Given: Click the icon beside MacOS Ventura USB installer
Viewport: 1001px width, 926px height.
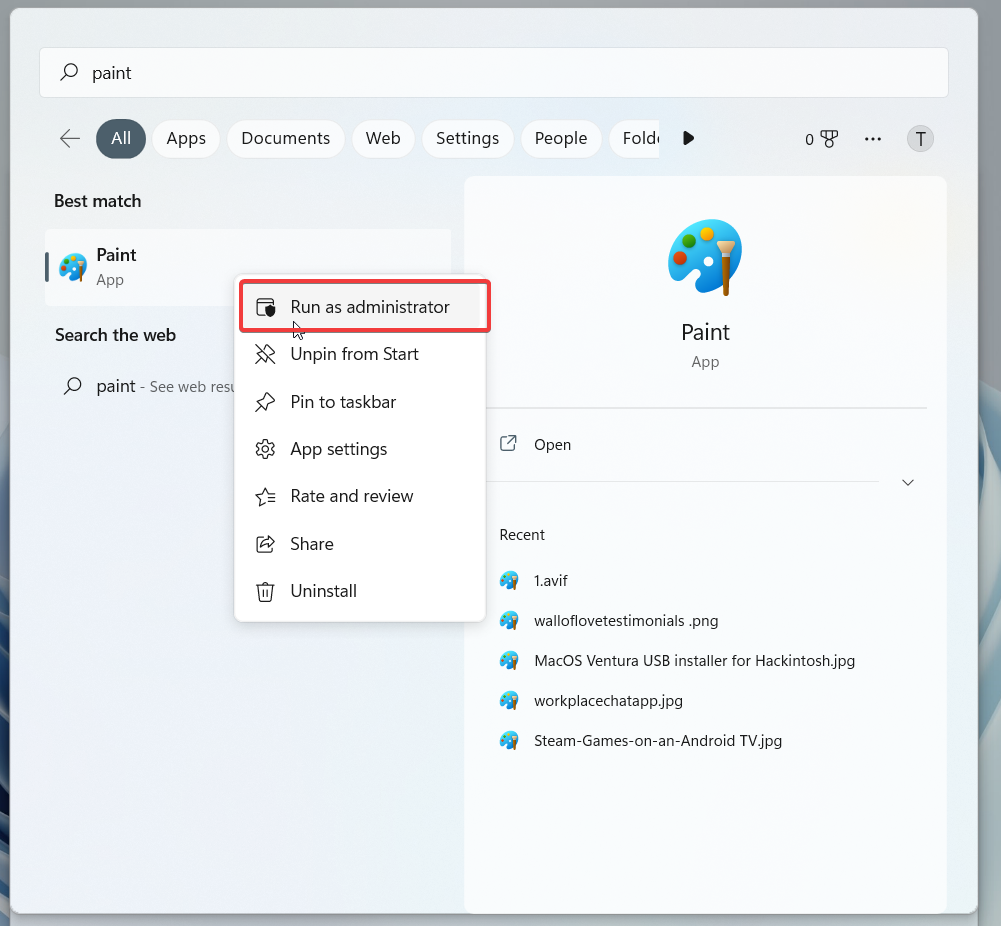Looking at the screenshot, I should 509,661.
